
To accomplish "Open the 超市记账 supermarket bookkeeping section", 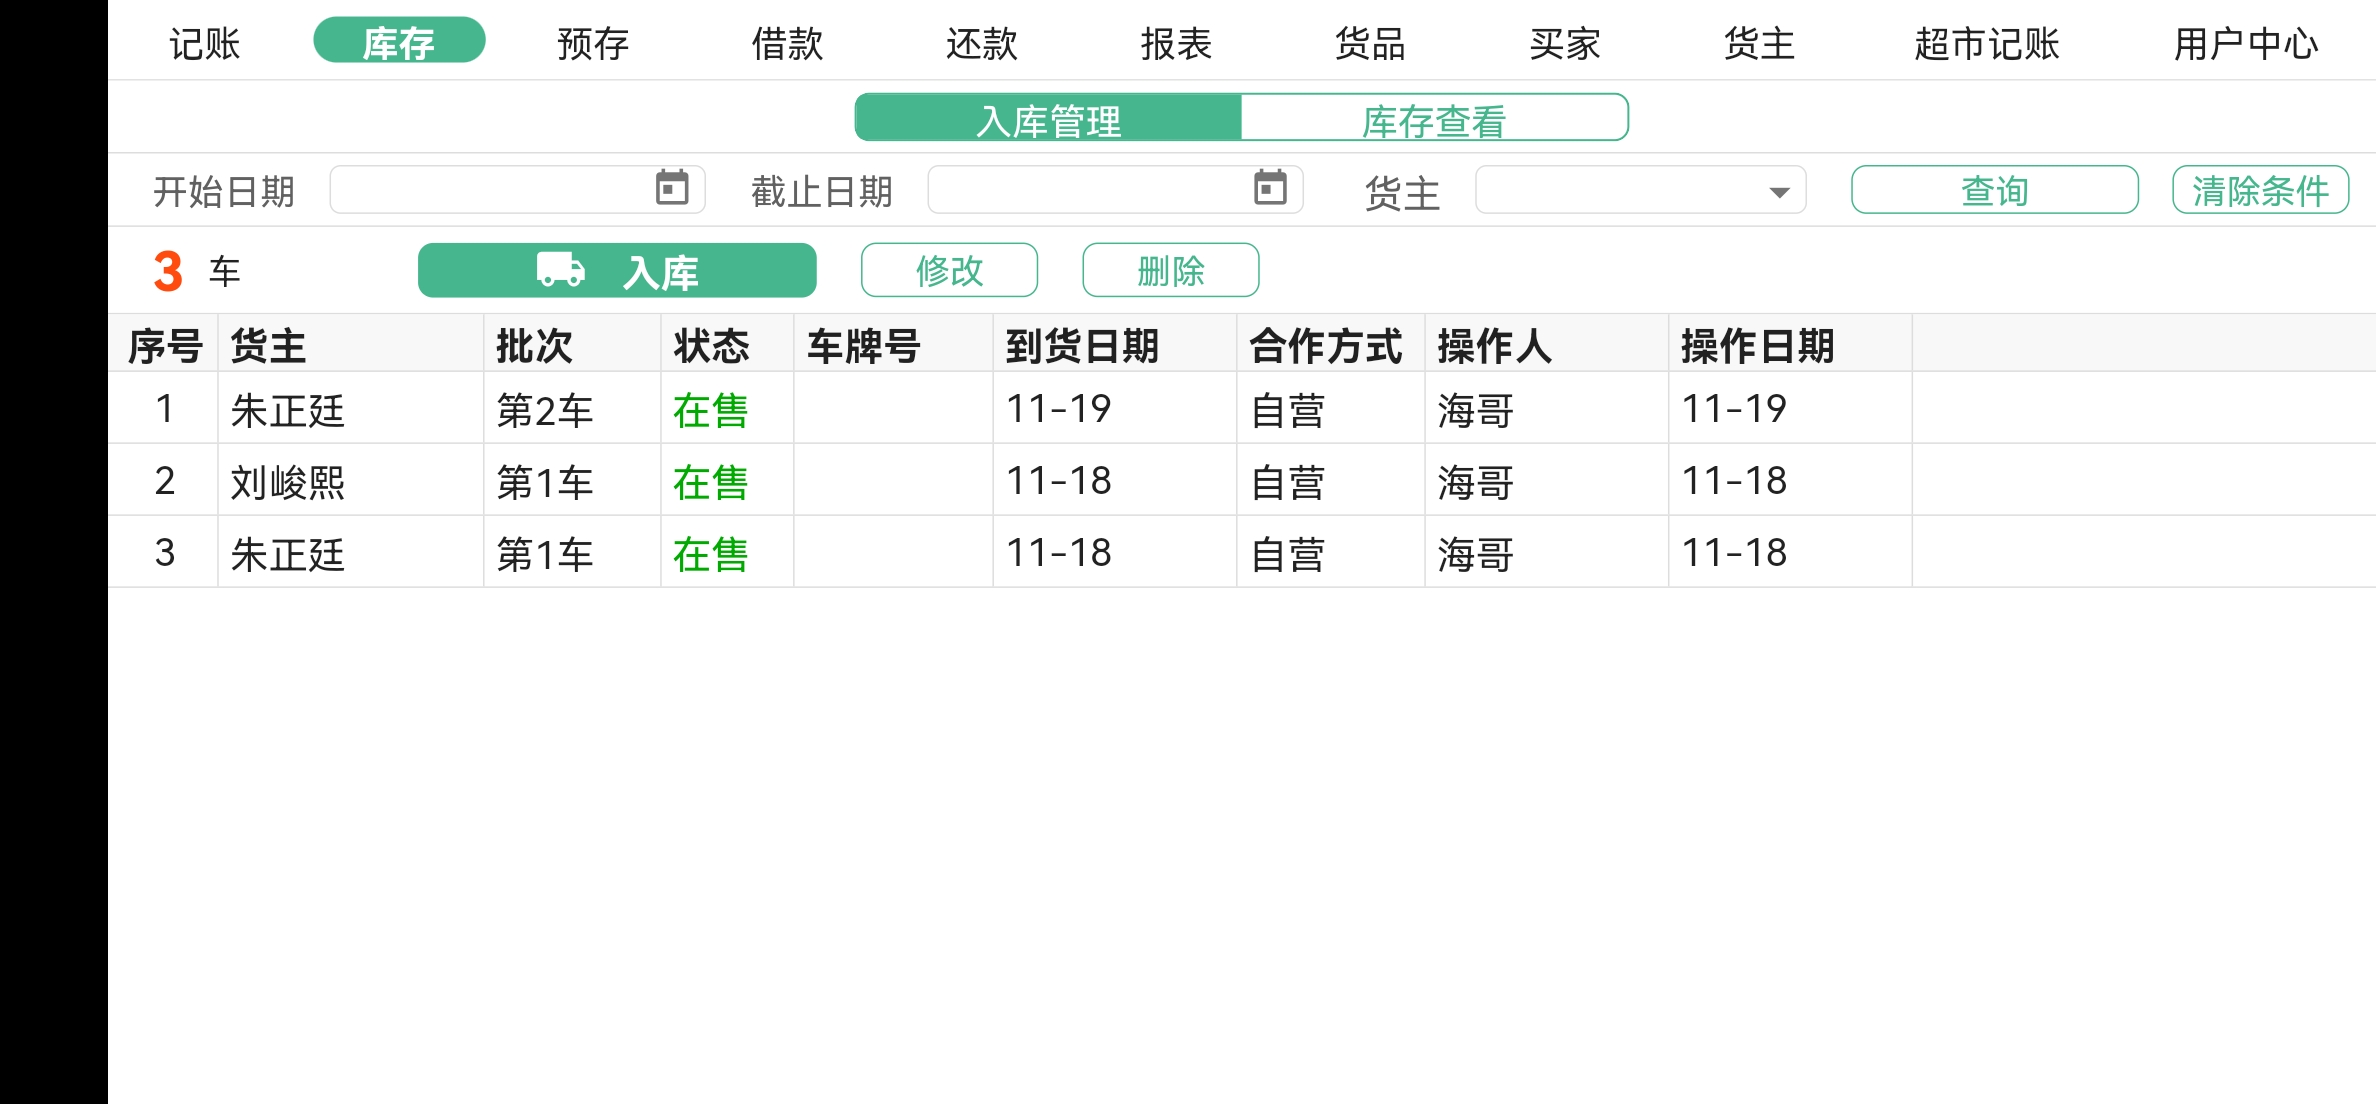I will 1987,42.
